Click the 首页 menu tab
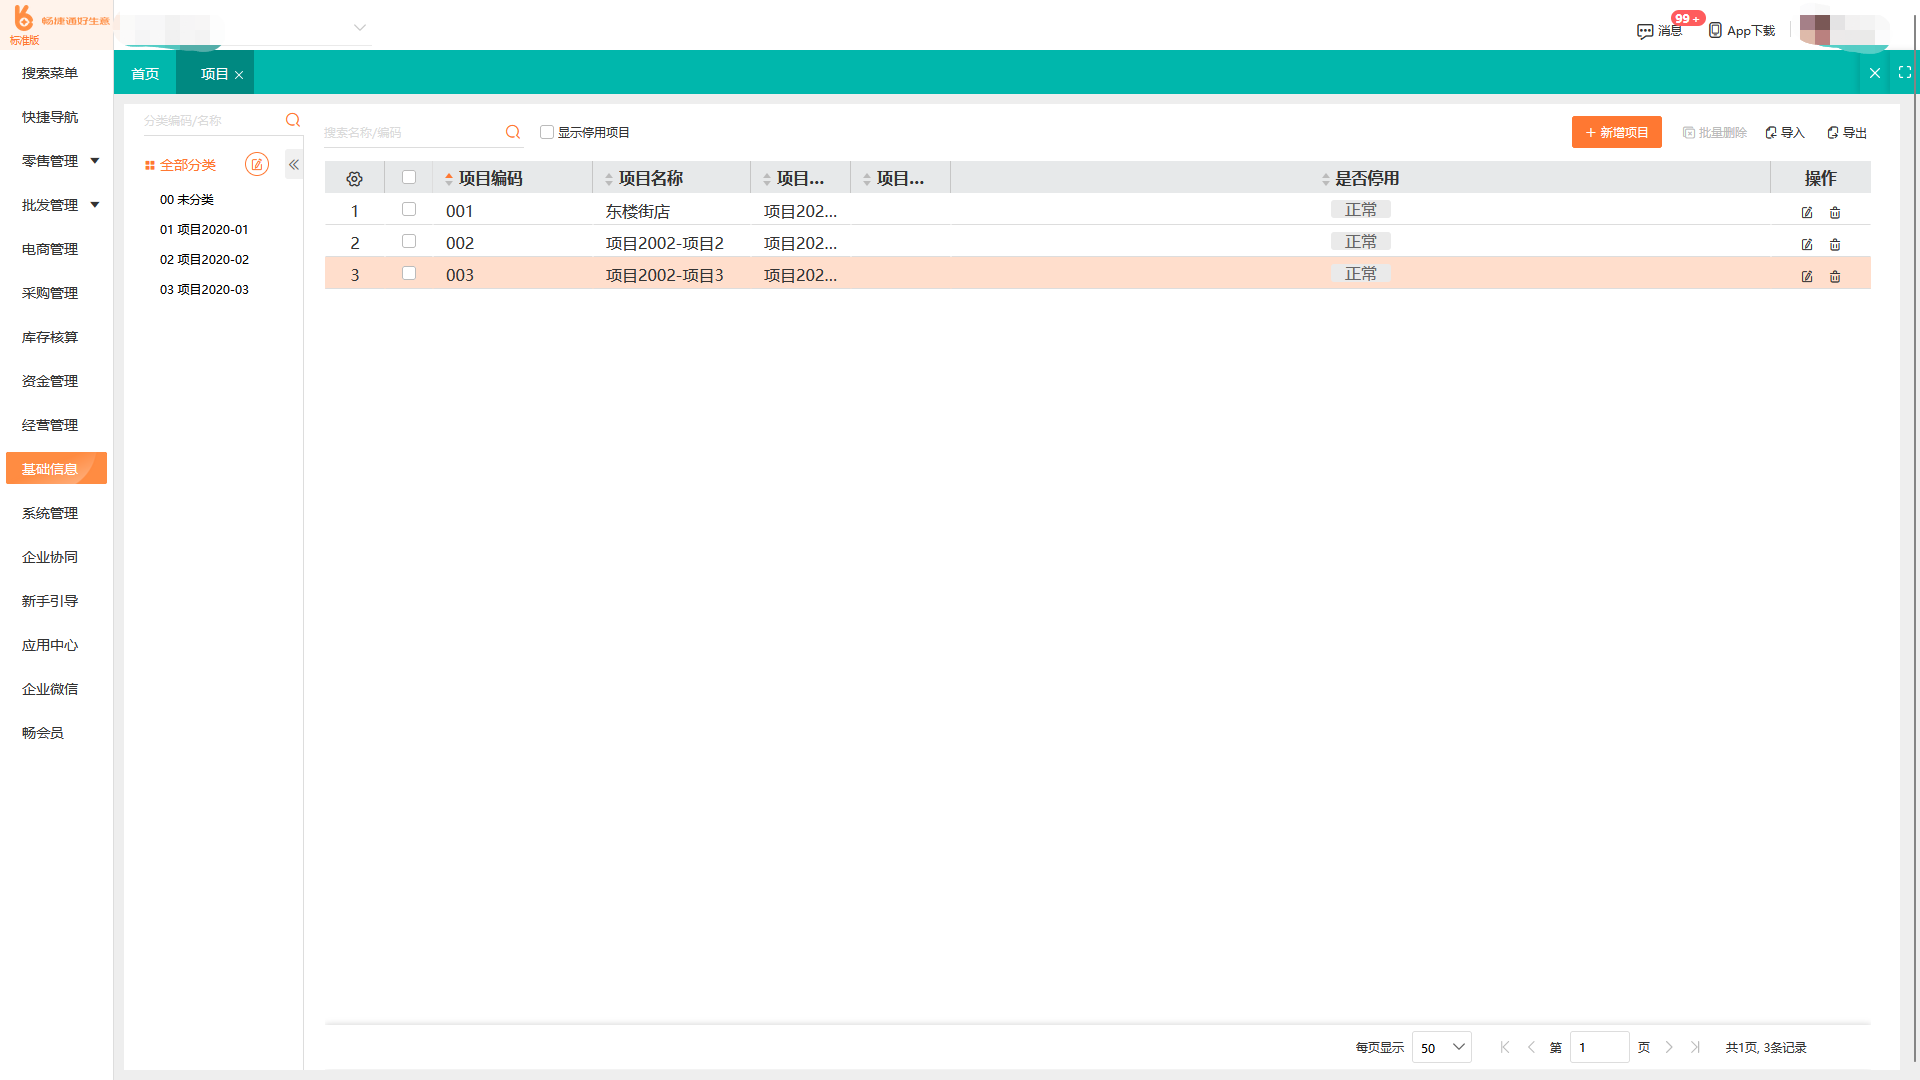 146,73
